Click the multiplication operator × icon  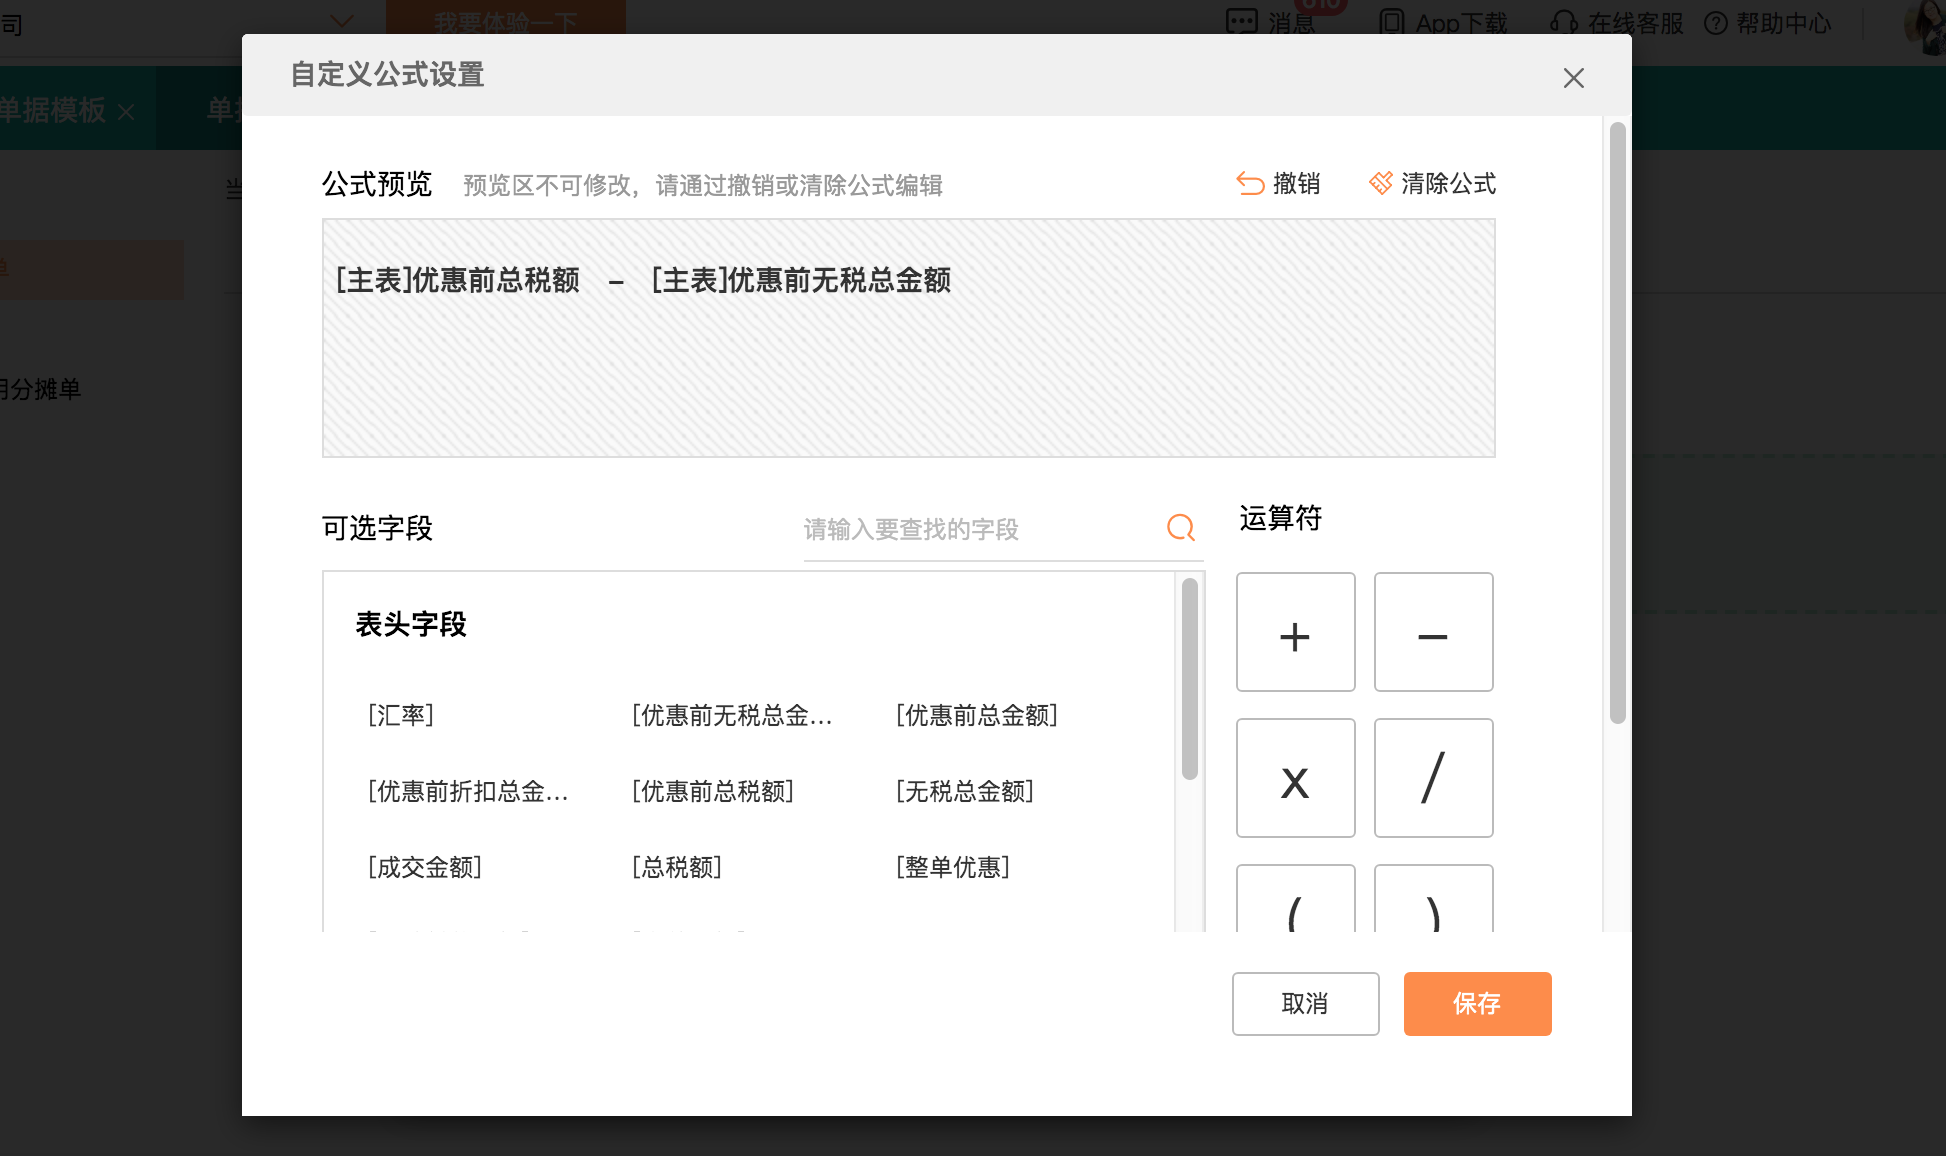1294,778
